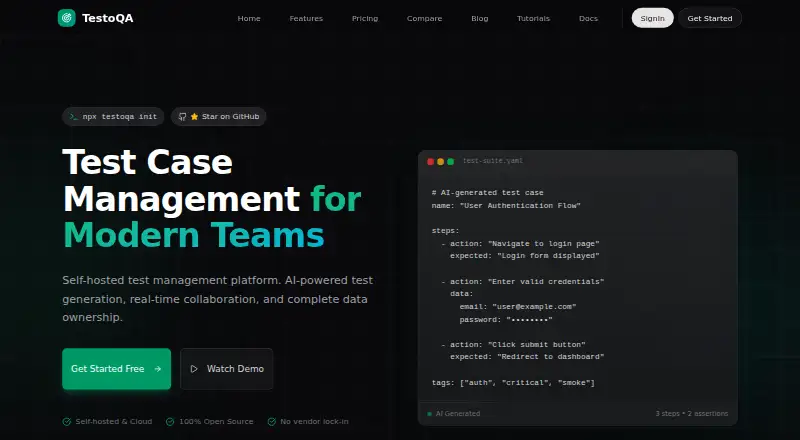Click the No vendor lock-in text
800x440 pixels.
(x=314, y=422)
